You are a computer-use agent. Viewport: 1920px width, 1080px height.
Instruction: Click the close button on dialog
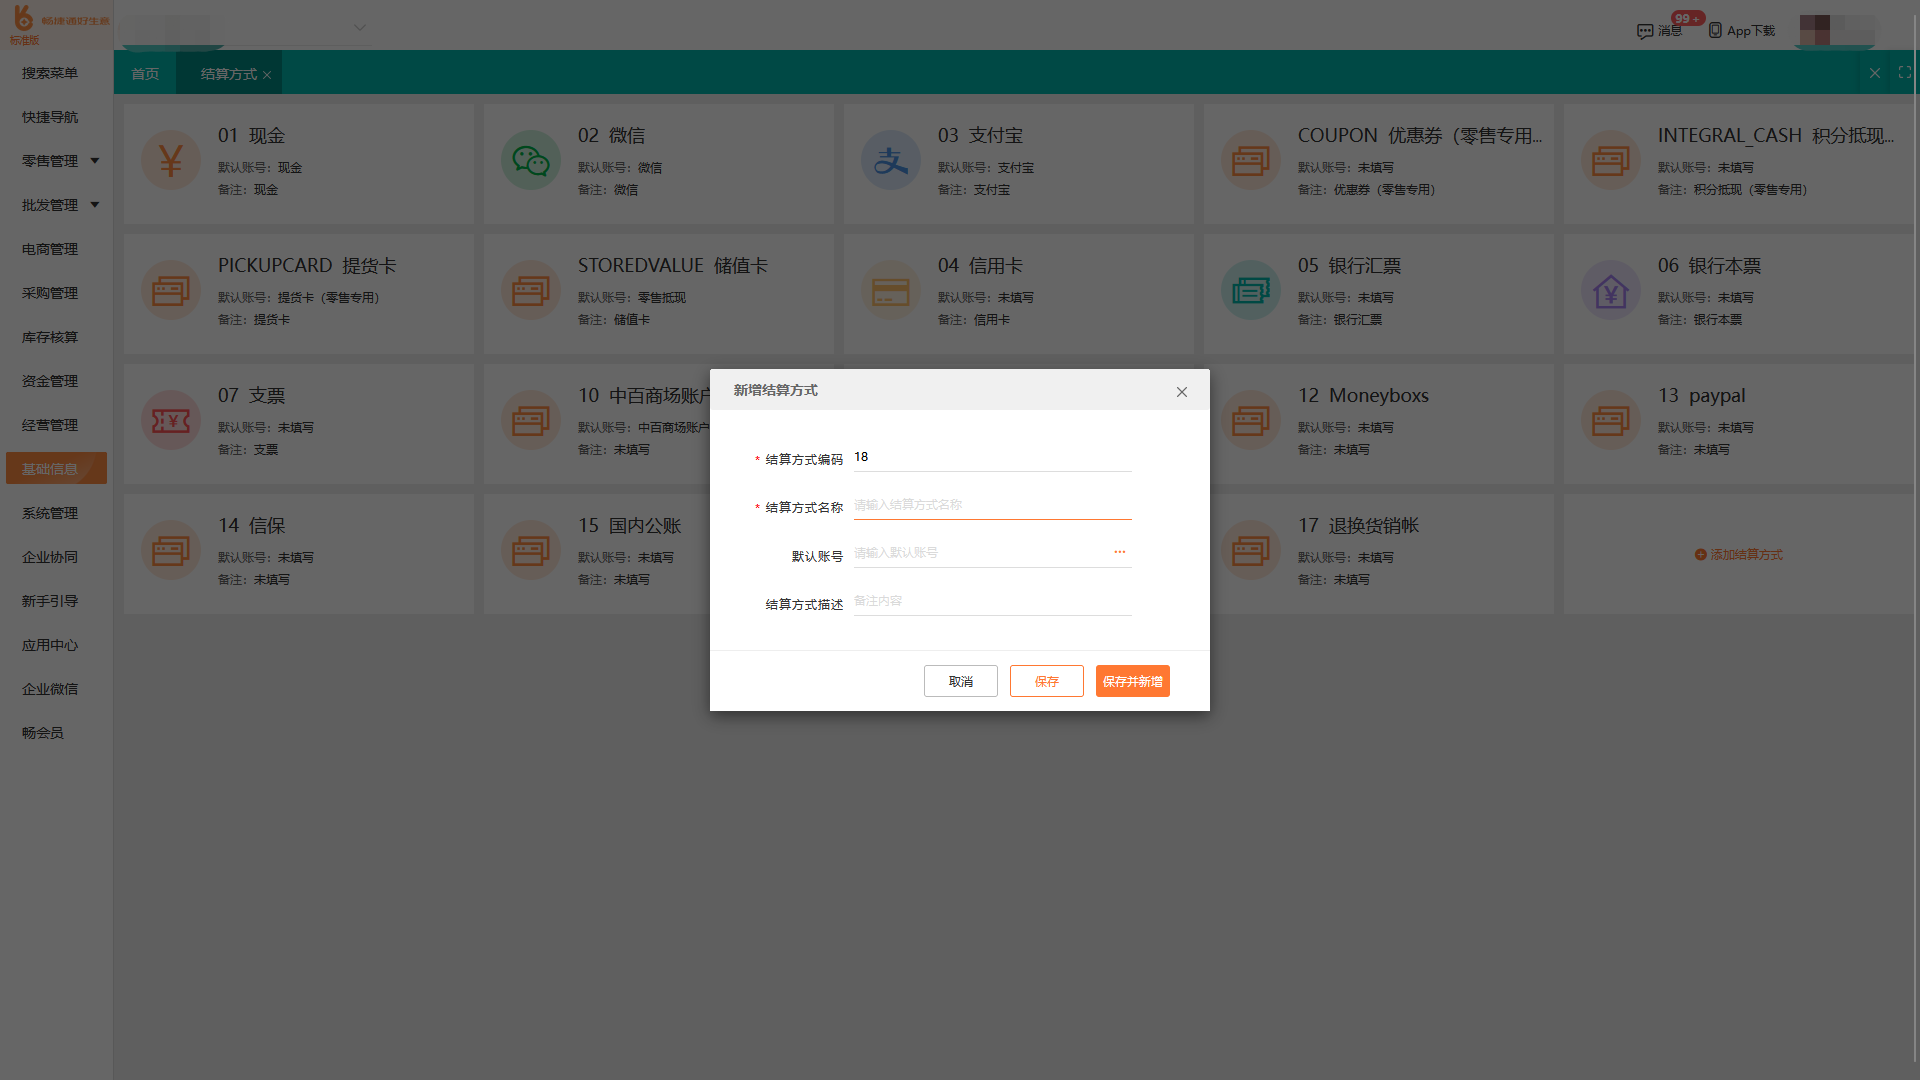coord(1182,392)
